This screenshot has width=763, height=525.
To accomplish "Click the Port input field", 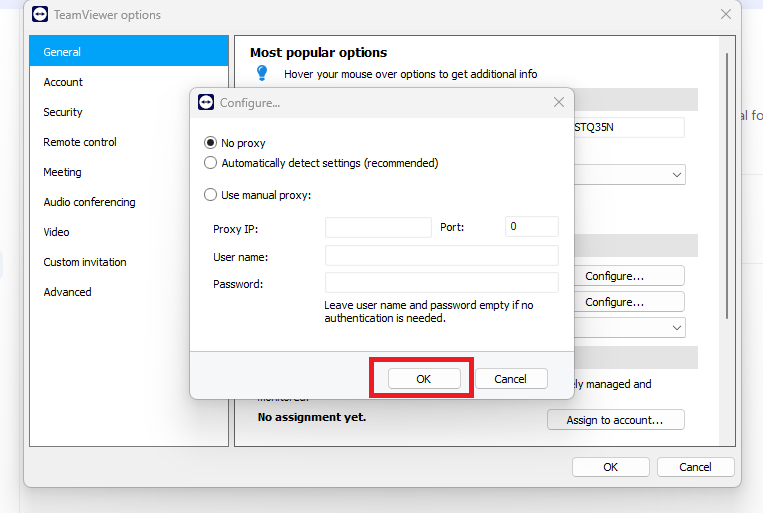I will 532,226.
